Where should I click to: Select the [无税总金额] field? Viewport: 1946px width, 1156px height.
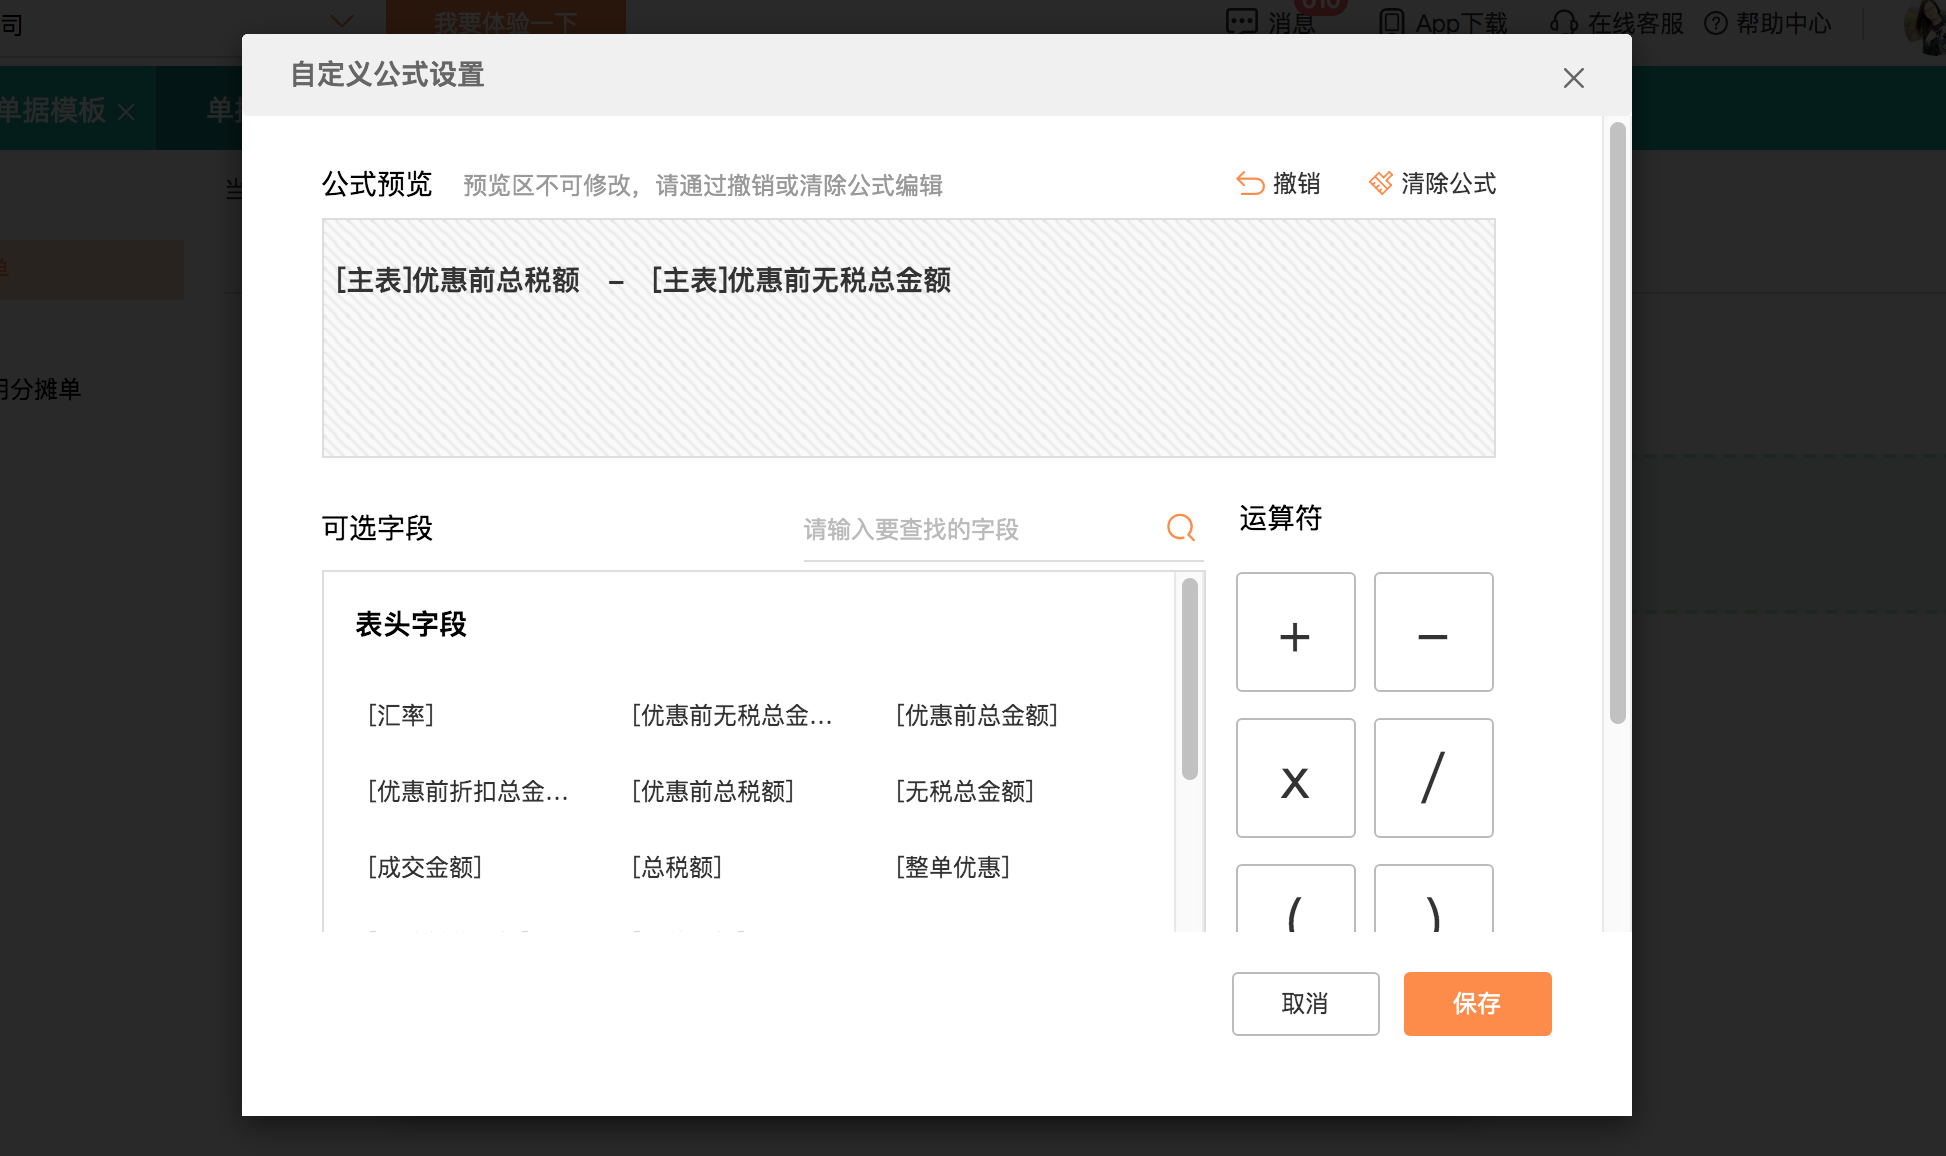pyautogui.click(x=965, y=791)
